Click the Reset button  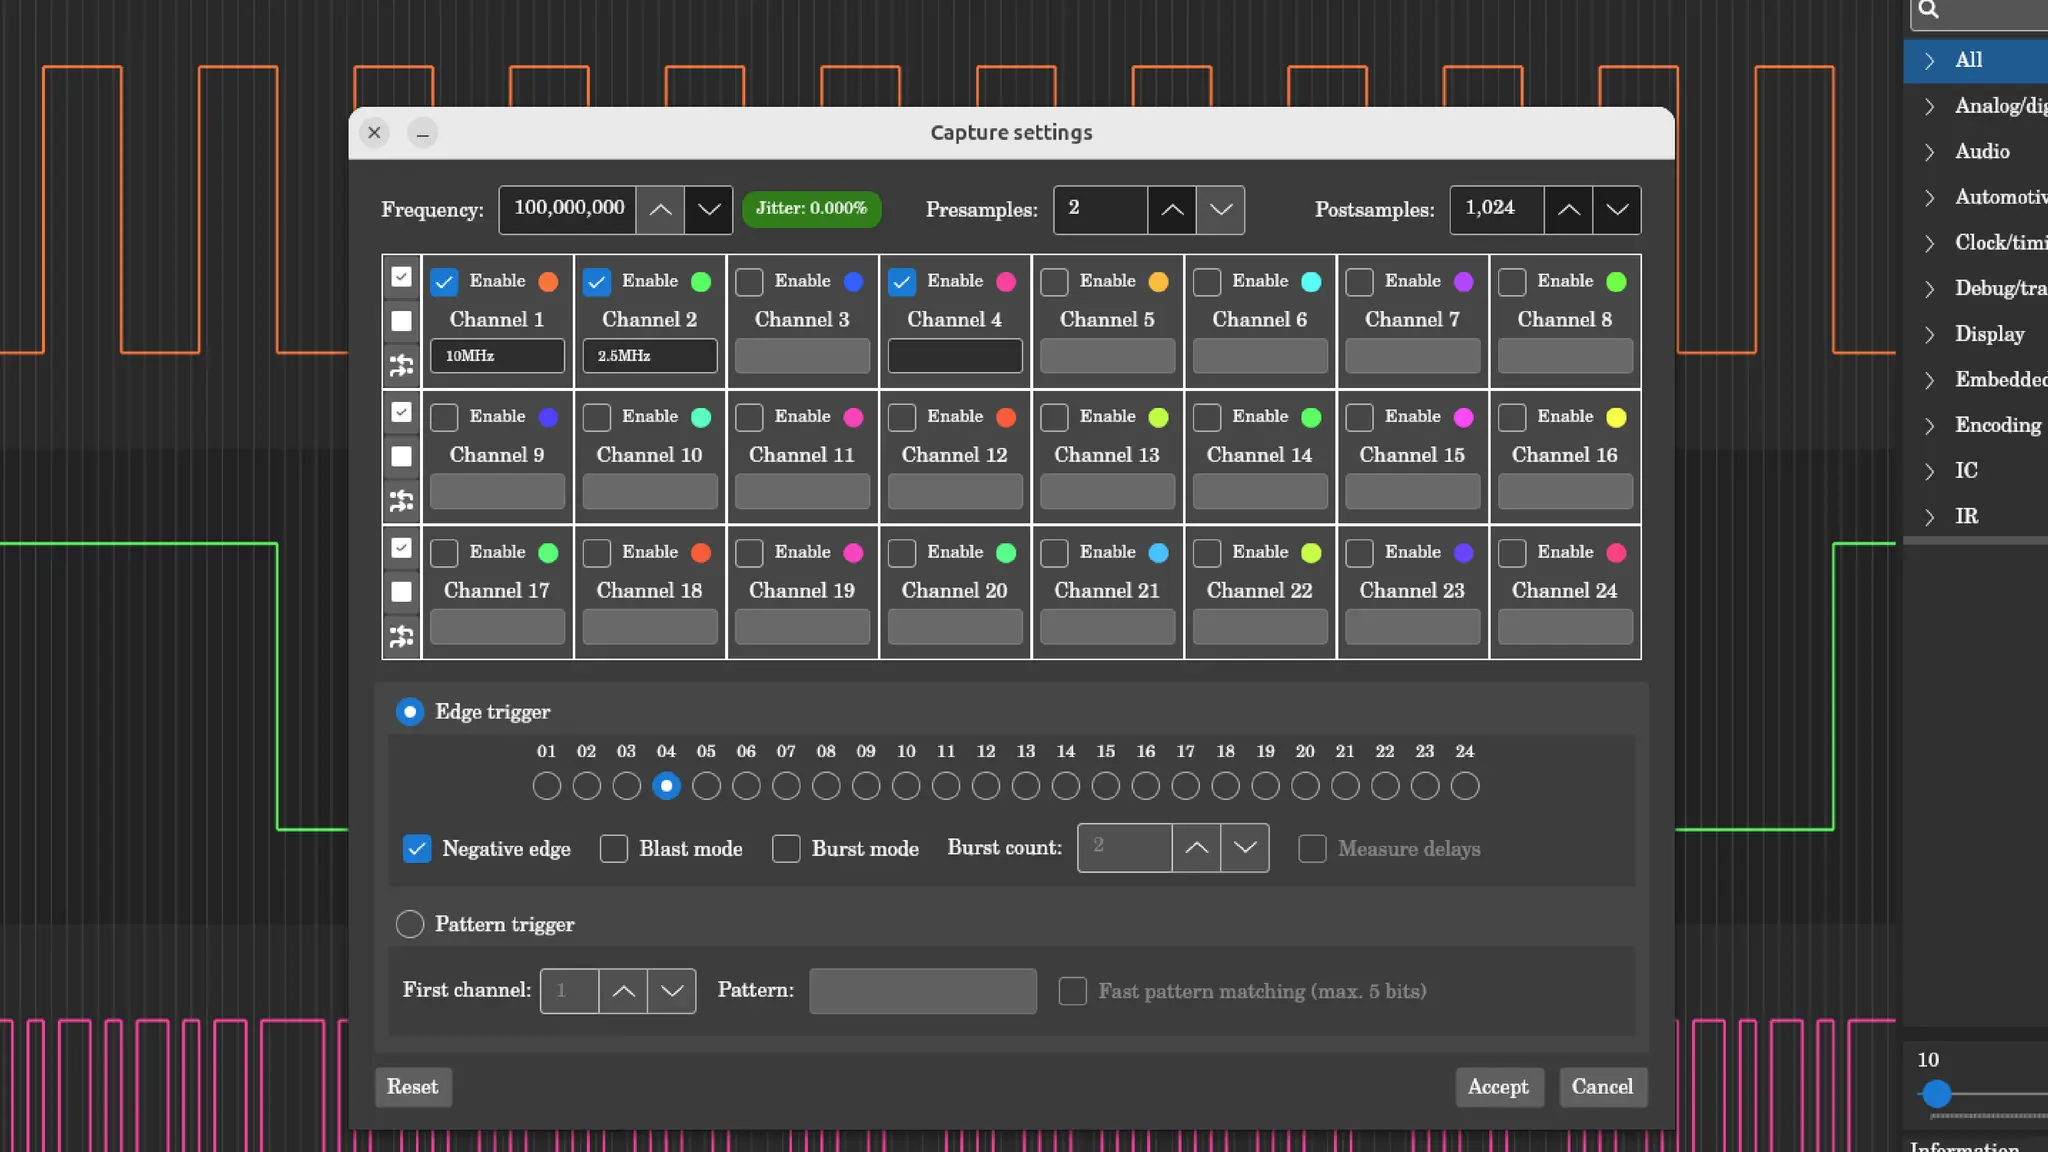pyautogui.click(x=412, y=1087)
